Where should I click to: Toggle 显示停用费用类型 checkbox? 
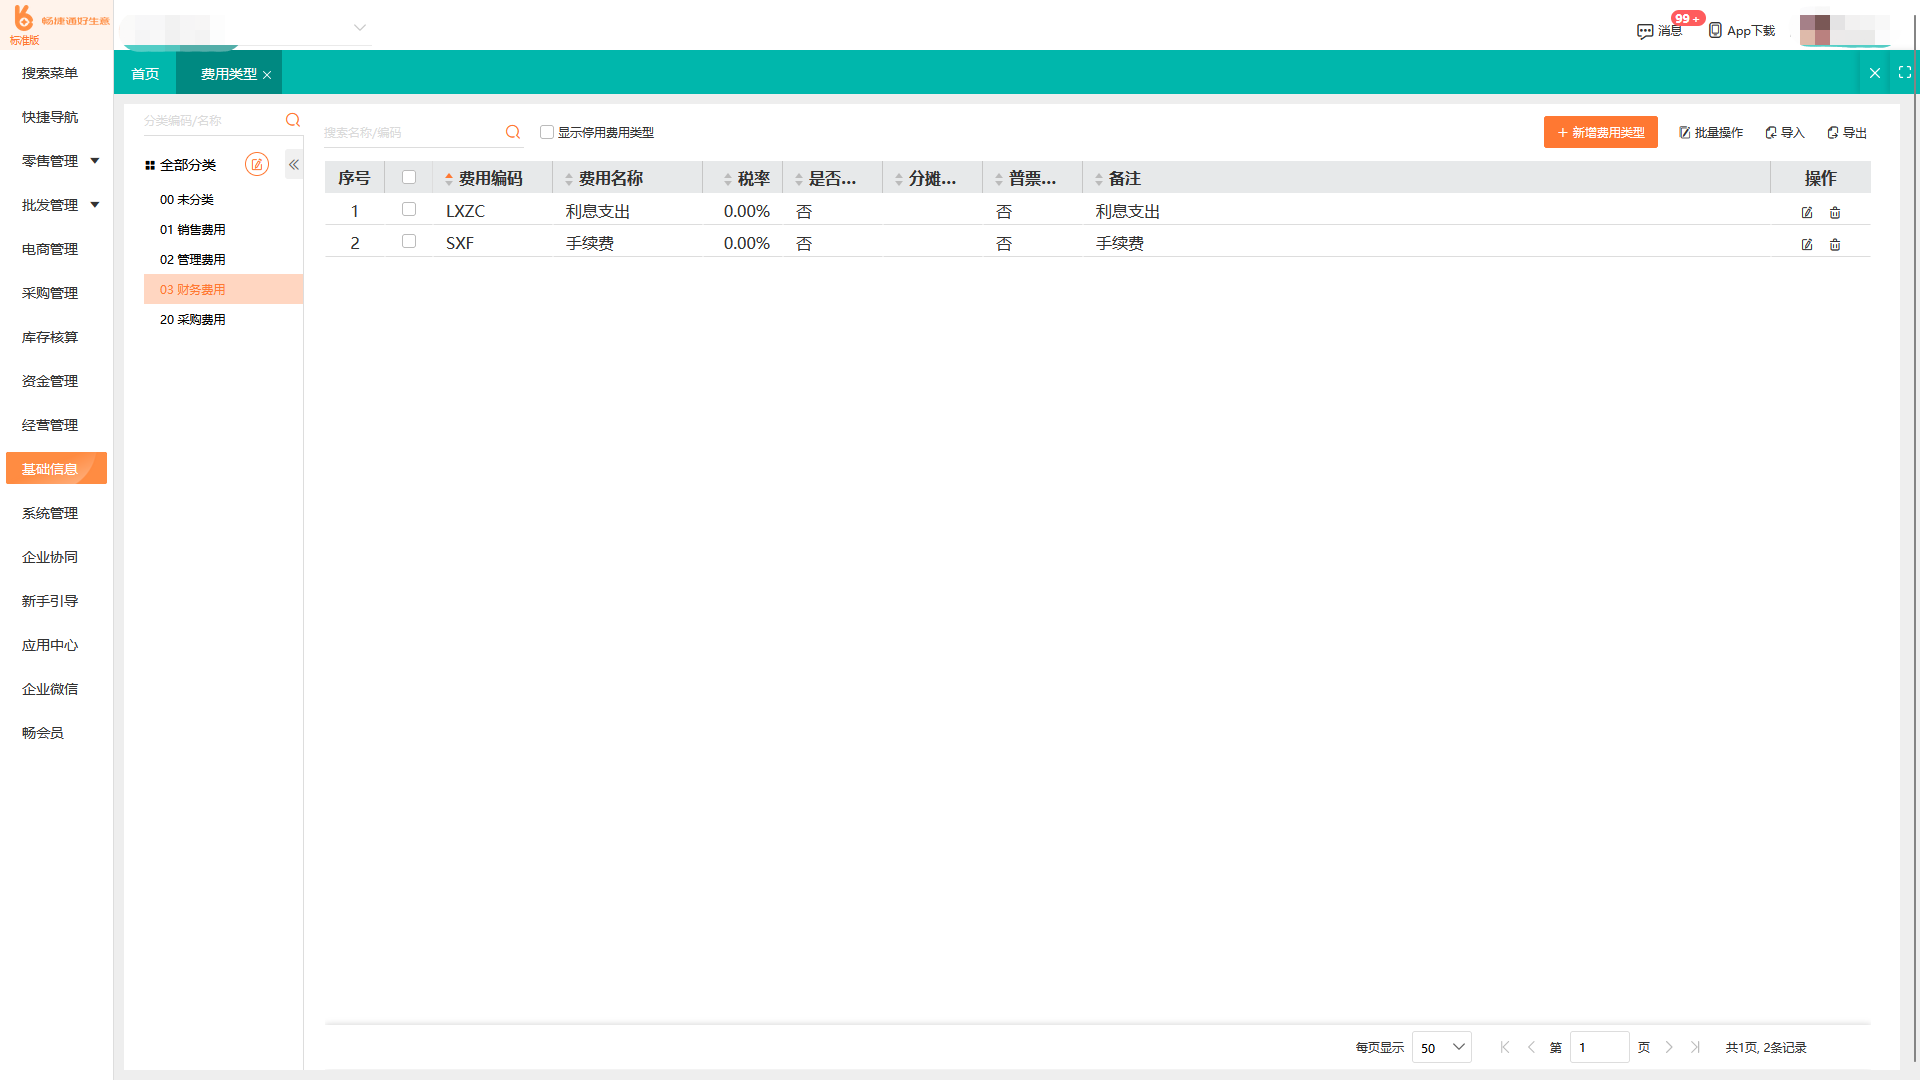coord(546,132)
